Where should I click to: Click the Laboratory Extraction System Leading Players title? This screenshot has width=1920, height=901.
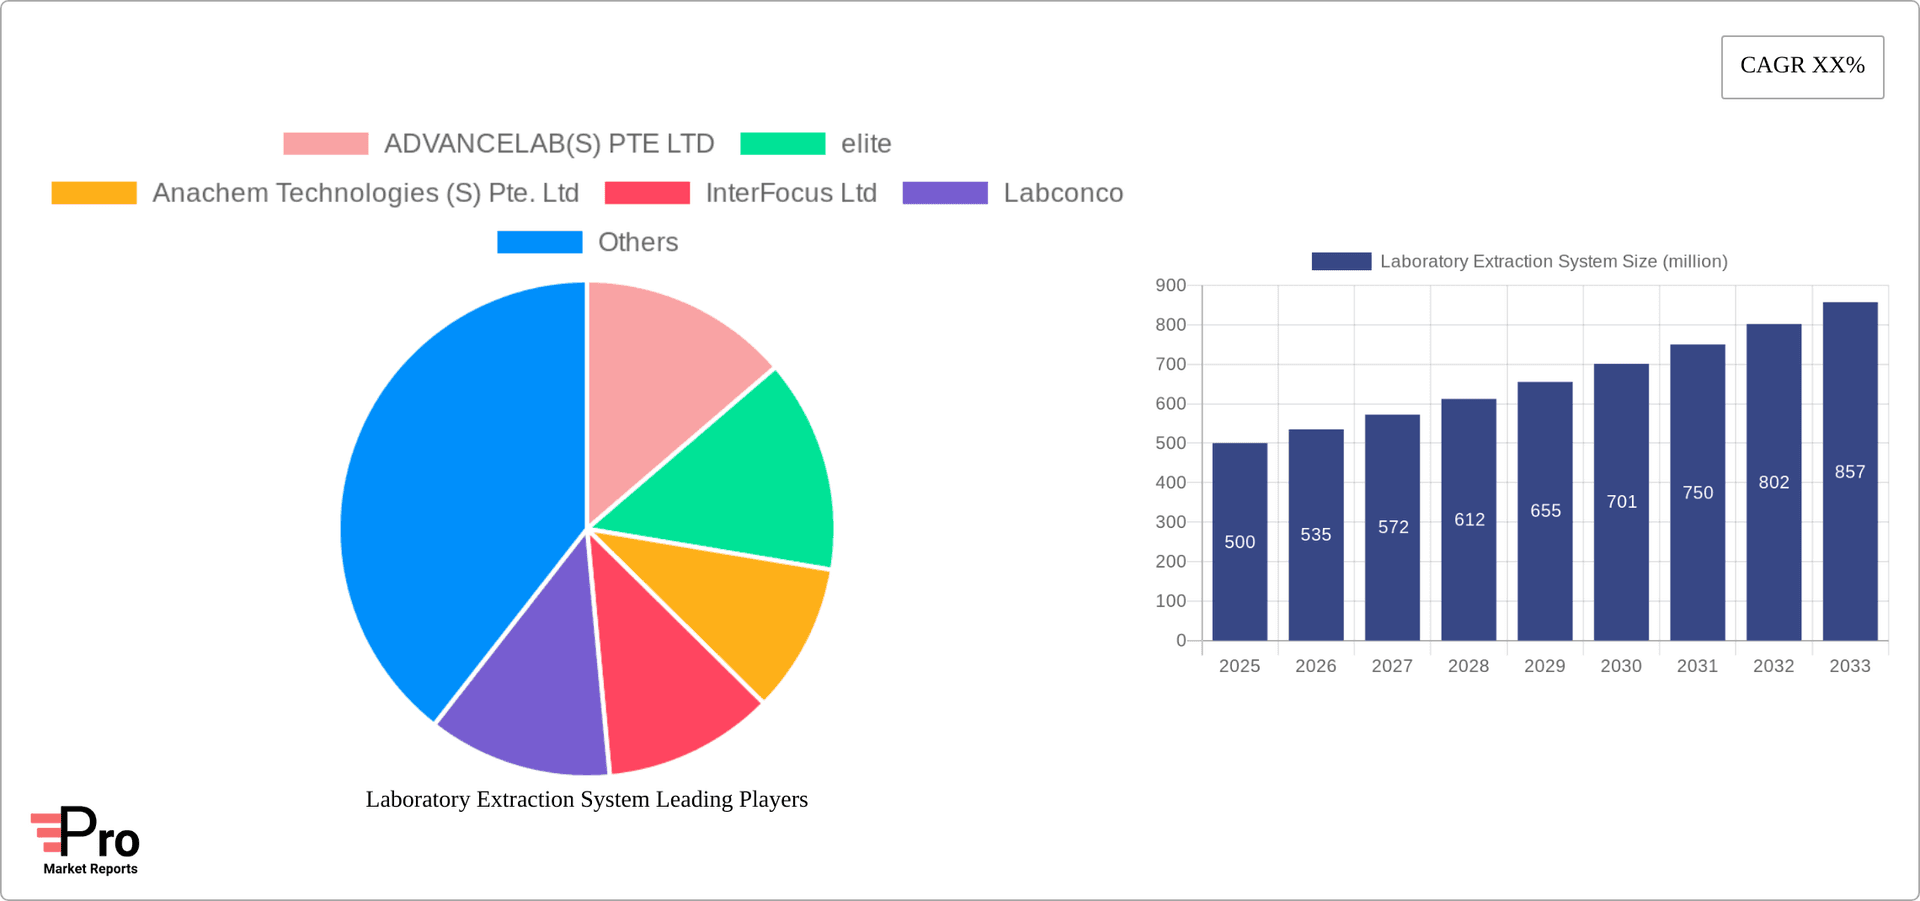(x=586, y=799)
